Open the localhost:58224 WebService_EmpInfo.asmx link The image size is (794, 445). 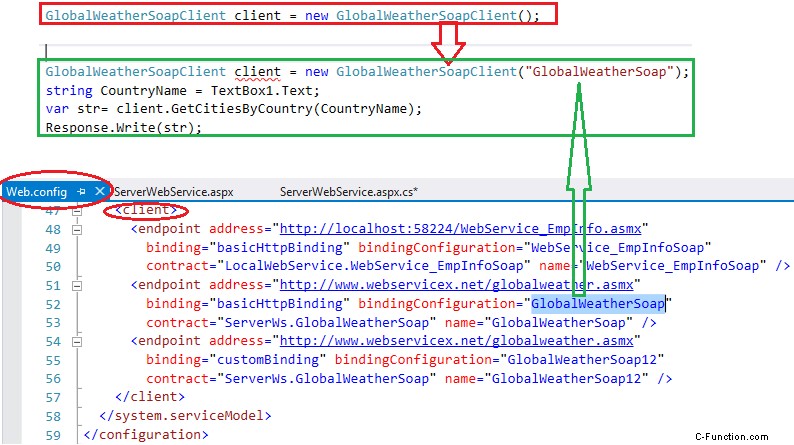click(x=463, y=229)
